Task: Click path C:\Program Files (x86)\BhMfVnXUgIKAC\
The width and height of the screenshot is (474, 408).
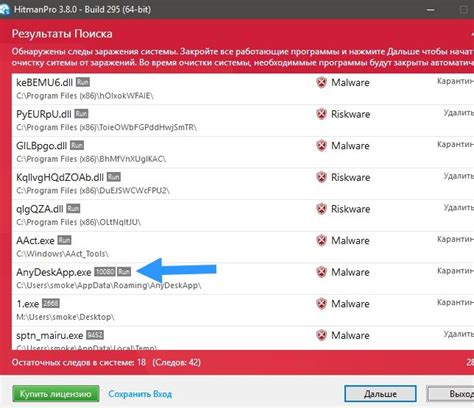Action: (91, 159)
